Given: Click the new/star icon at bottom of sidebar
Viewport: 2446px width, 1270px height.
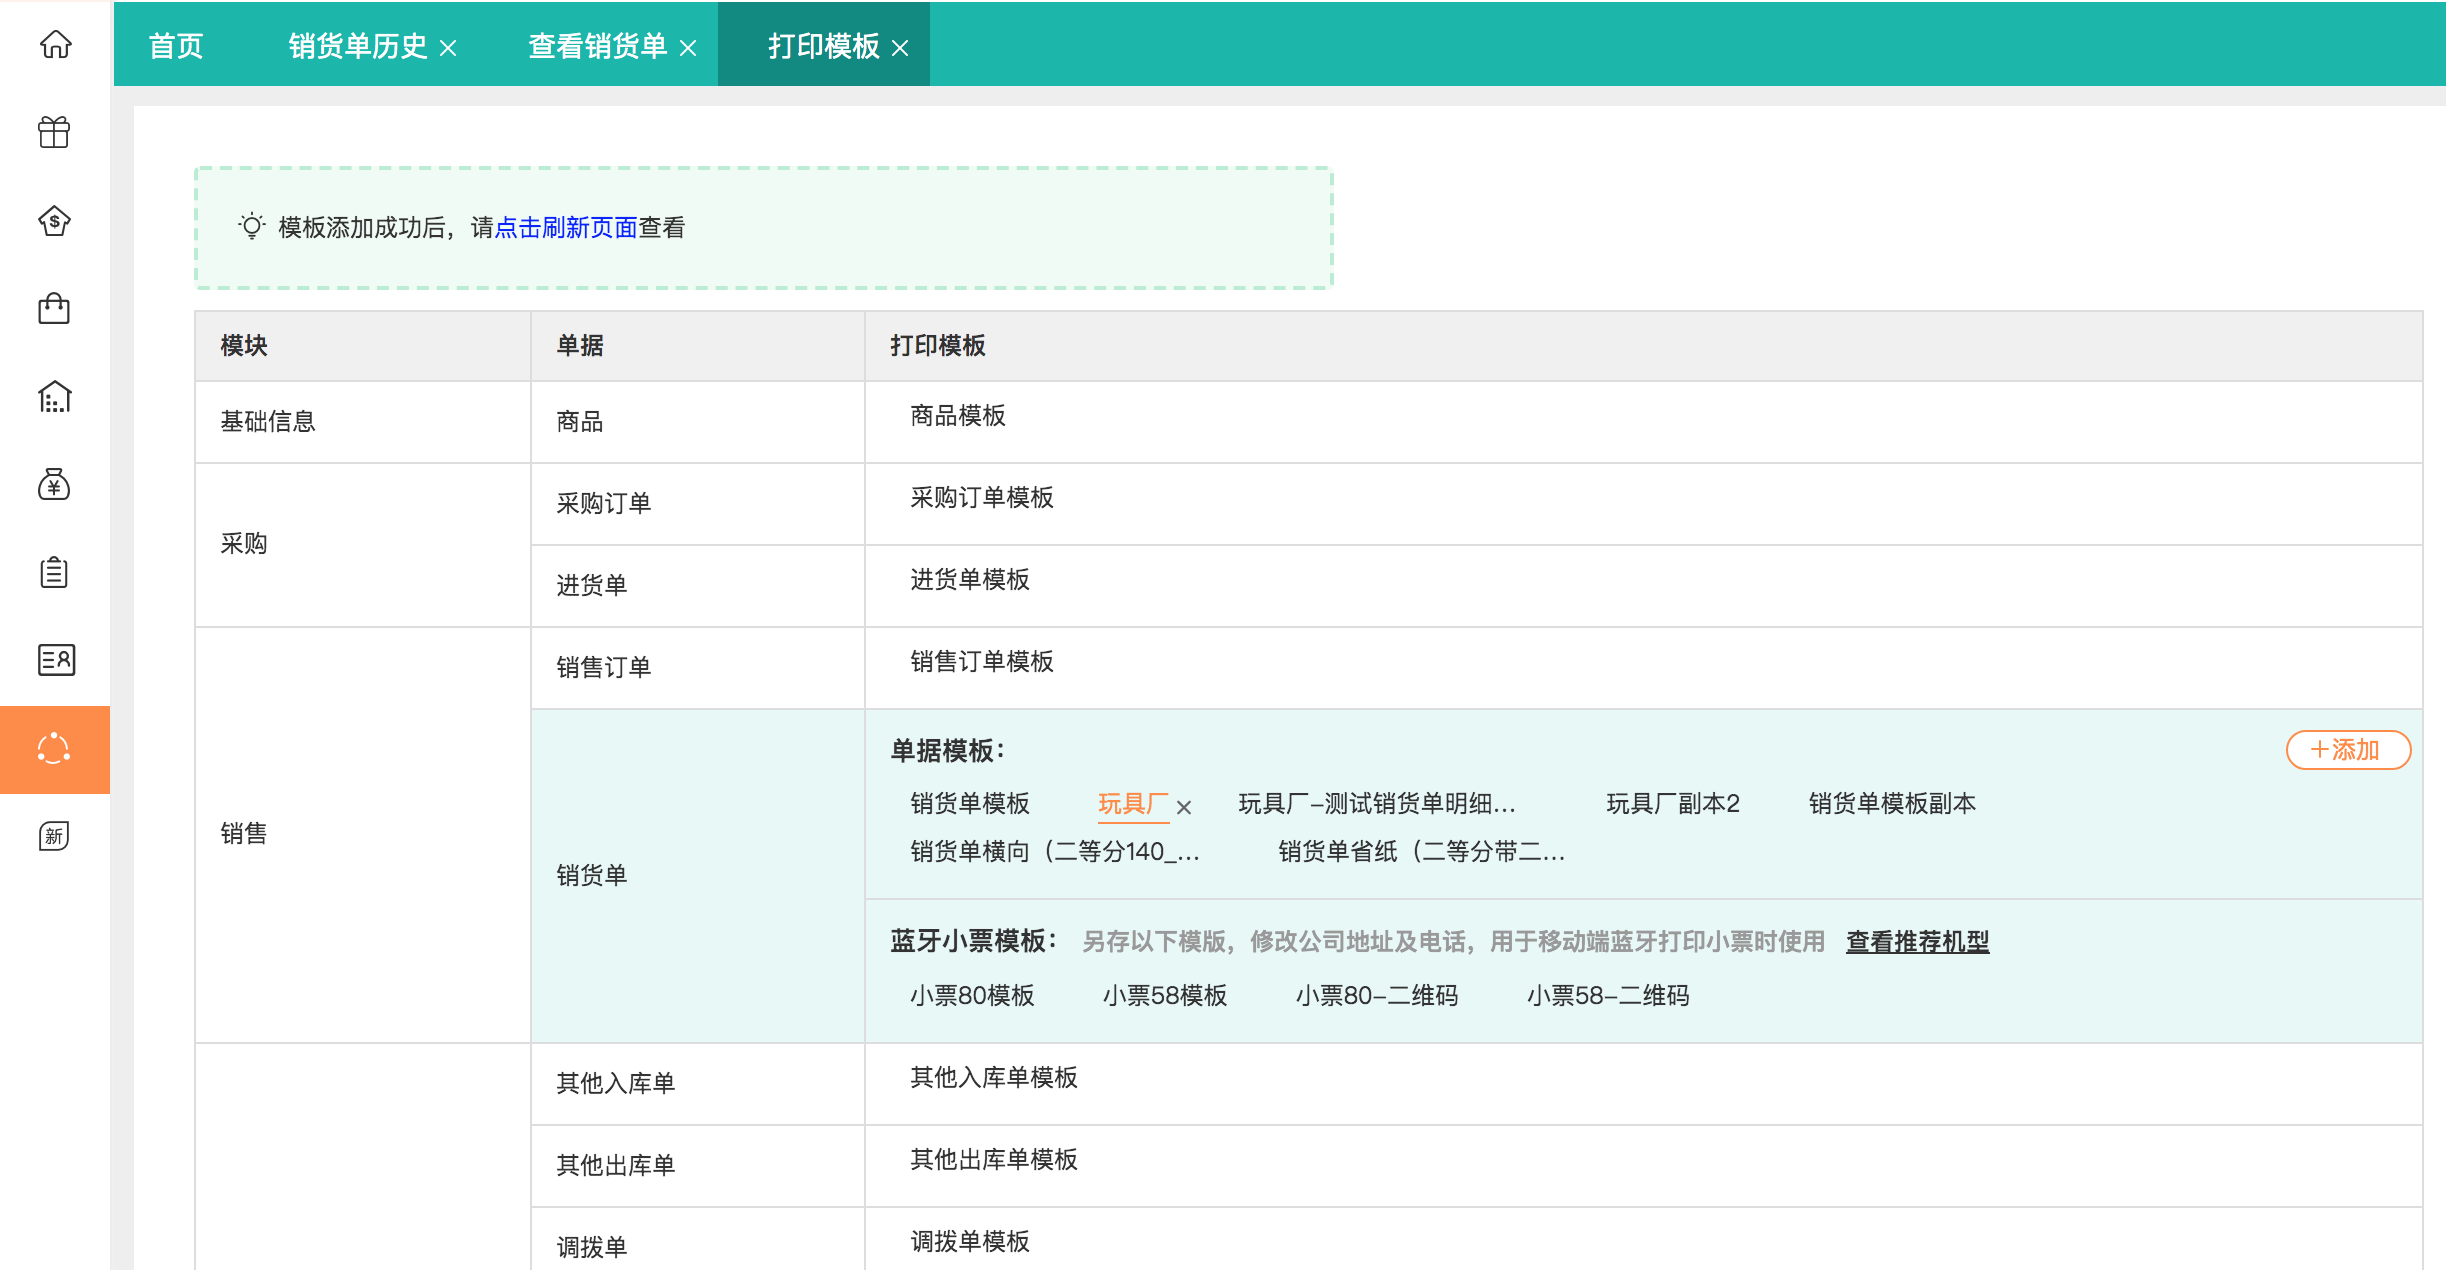Looking at the screenshot, I should [55, 836].
